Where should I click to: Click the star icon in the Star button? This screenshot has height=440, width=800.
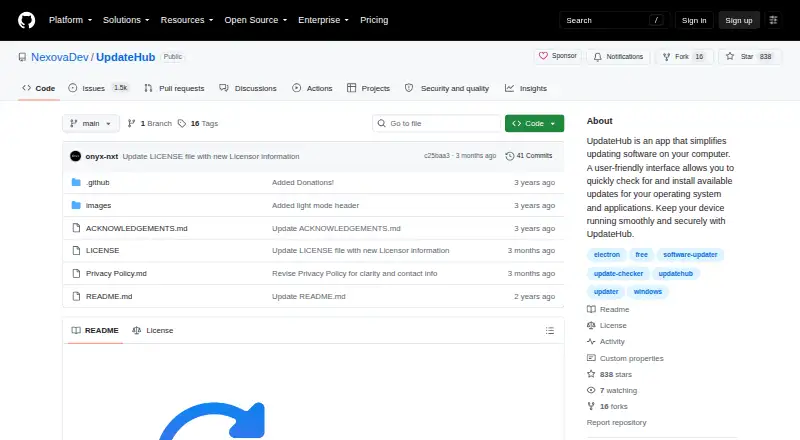730,56
